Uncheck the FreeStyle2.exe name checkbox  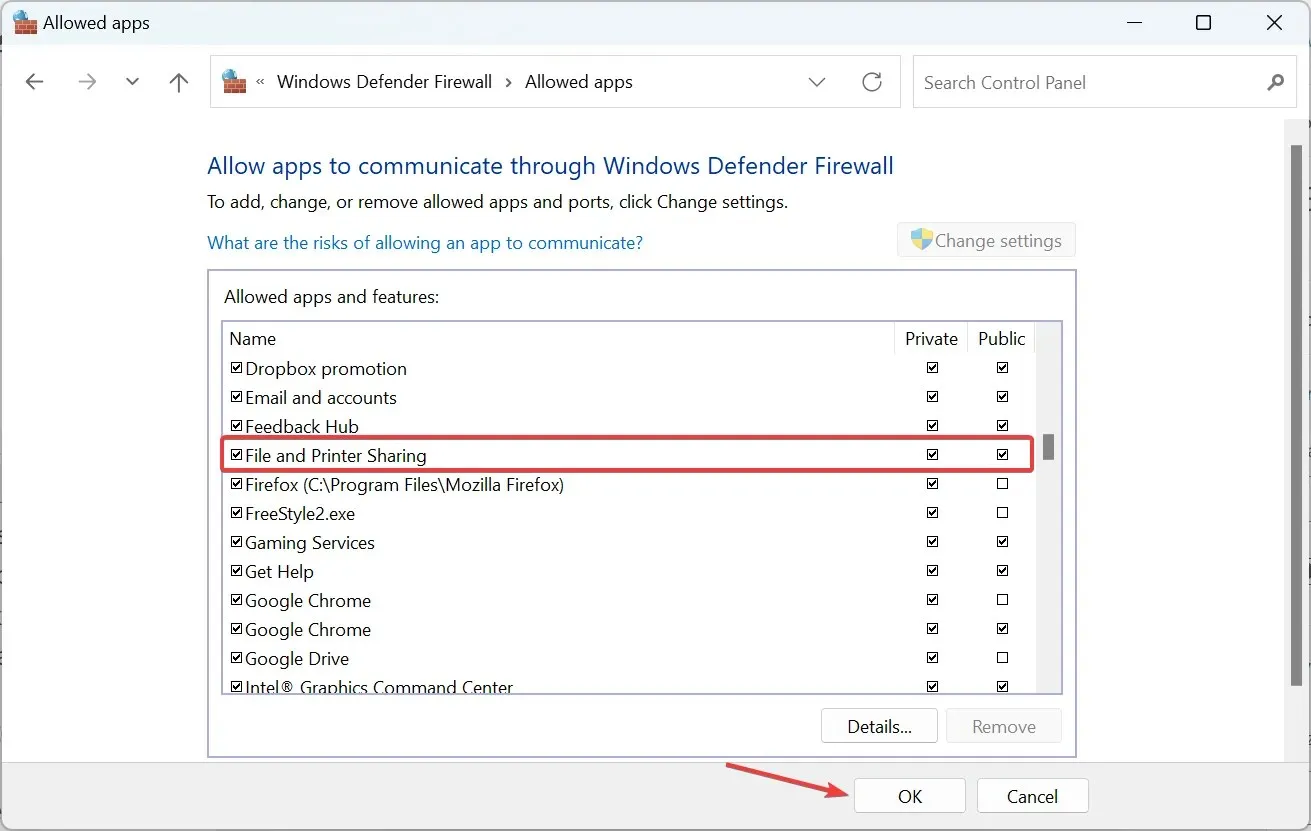click(x=237, y=513)
